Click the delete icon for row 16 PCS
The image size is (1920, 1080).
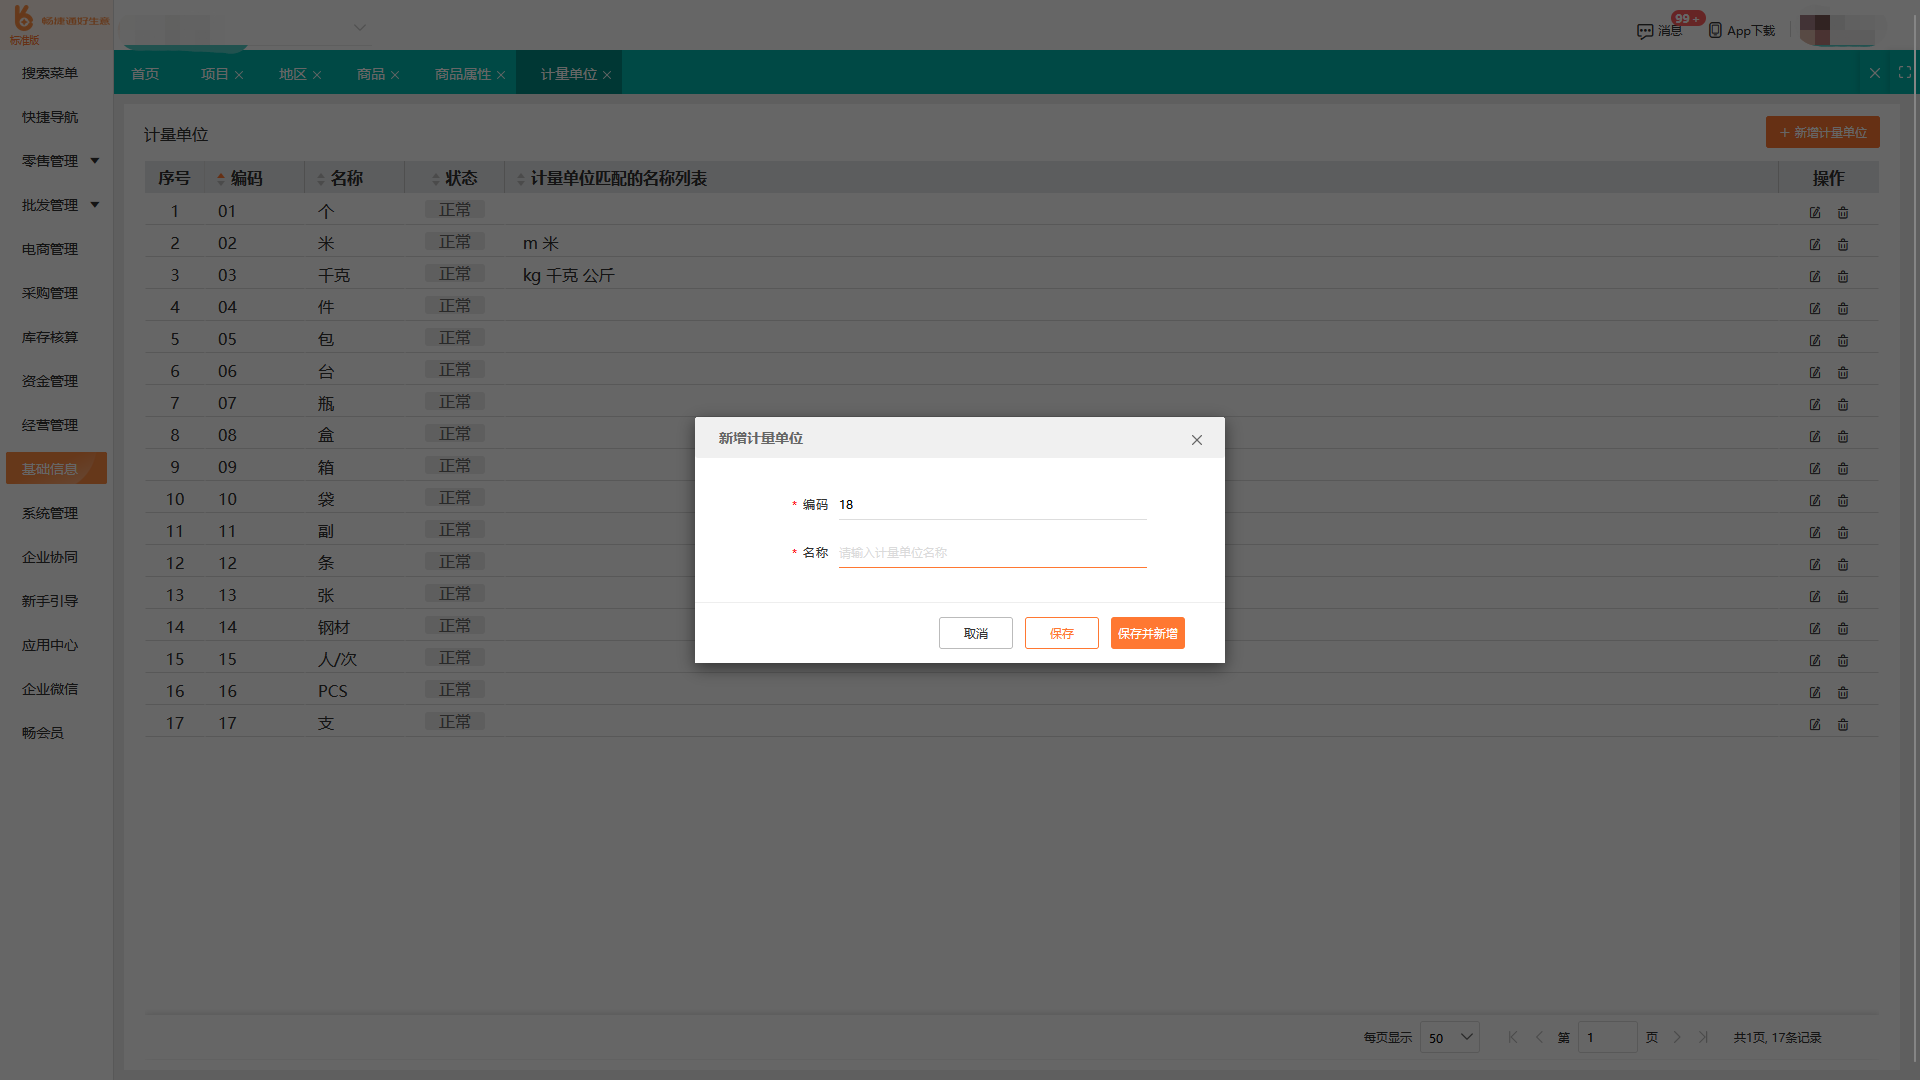(x=1844, y=691)
